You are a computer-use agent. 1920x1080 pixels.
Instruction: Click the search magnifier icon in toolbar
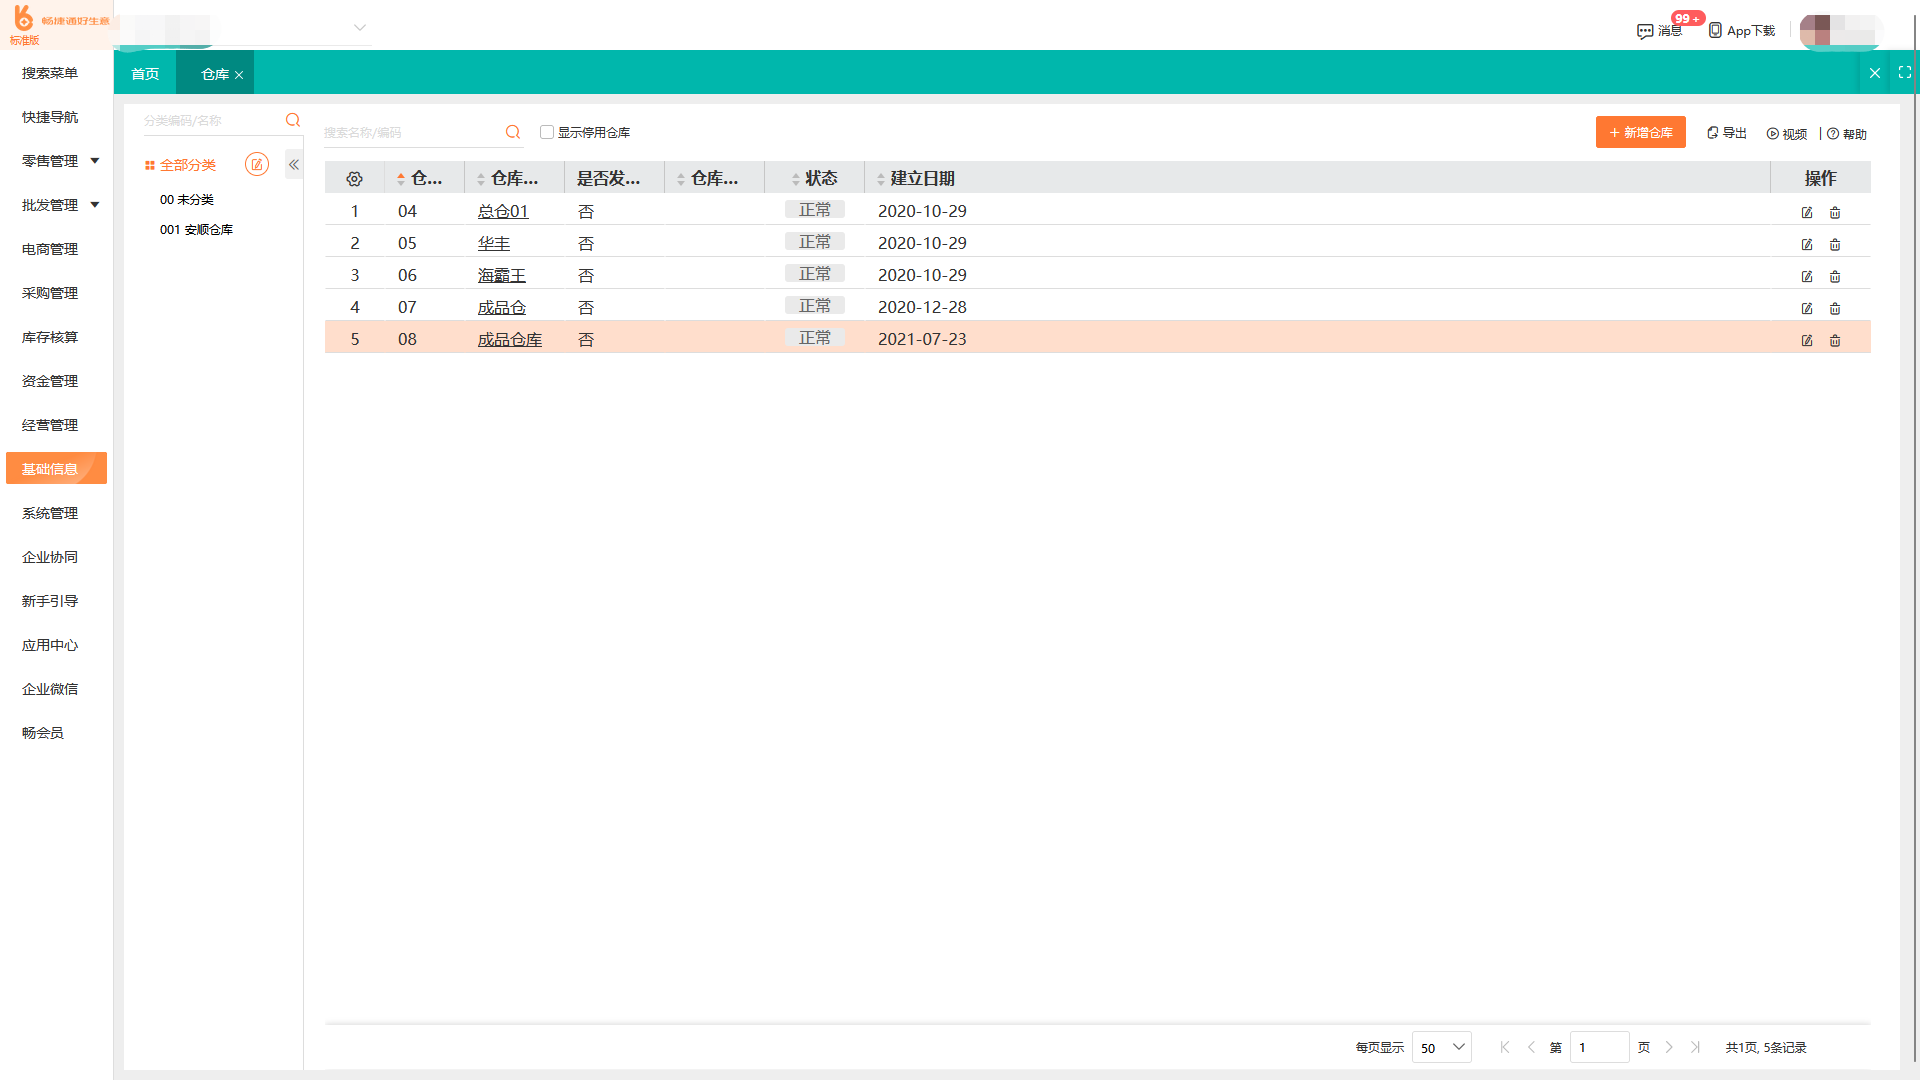513,132
